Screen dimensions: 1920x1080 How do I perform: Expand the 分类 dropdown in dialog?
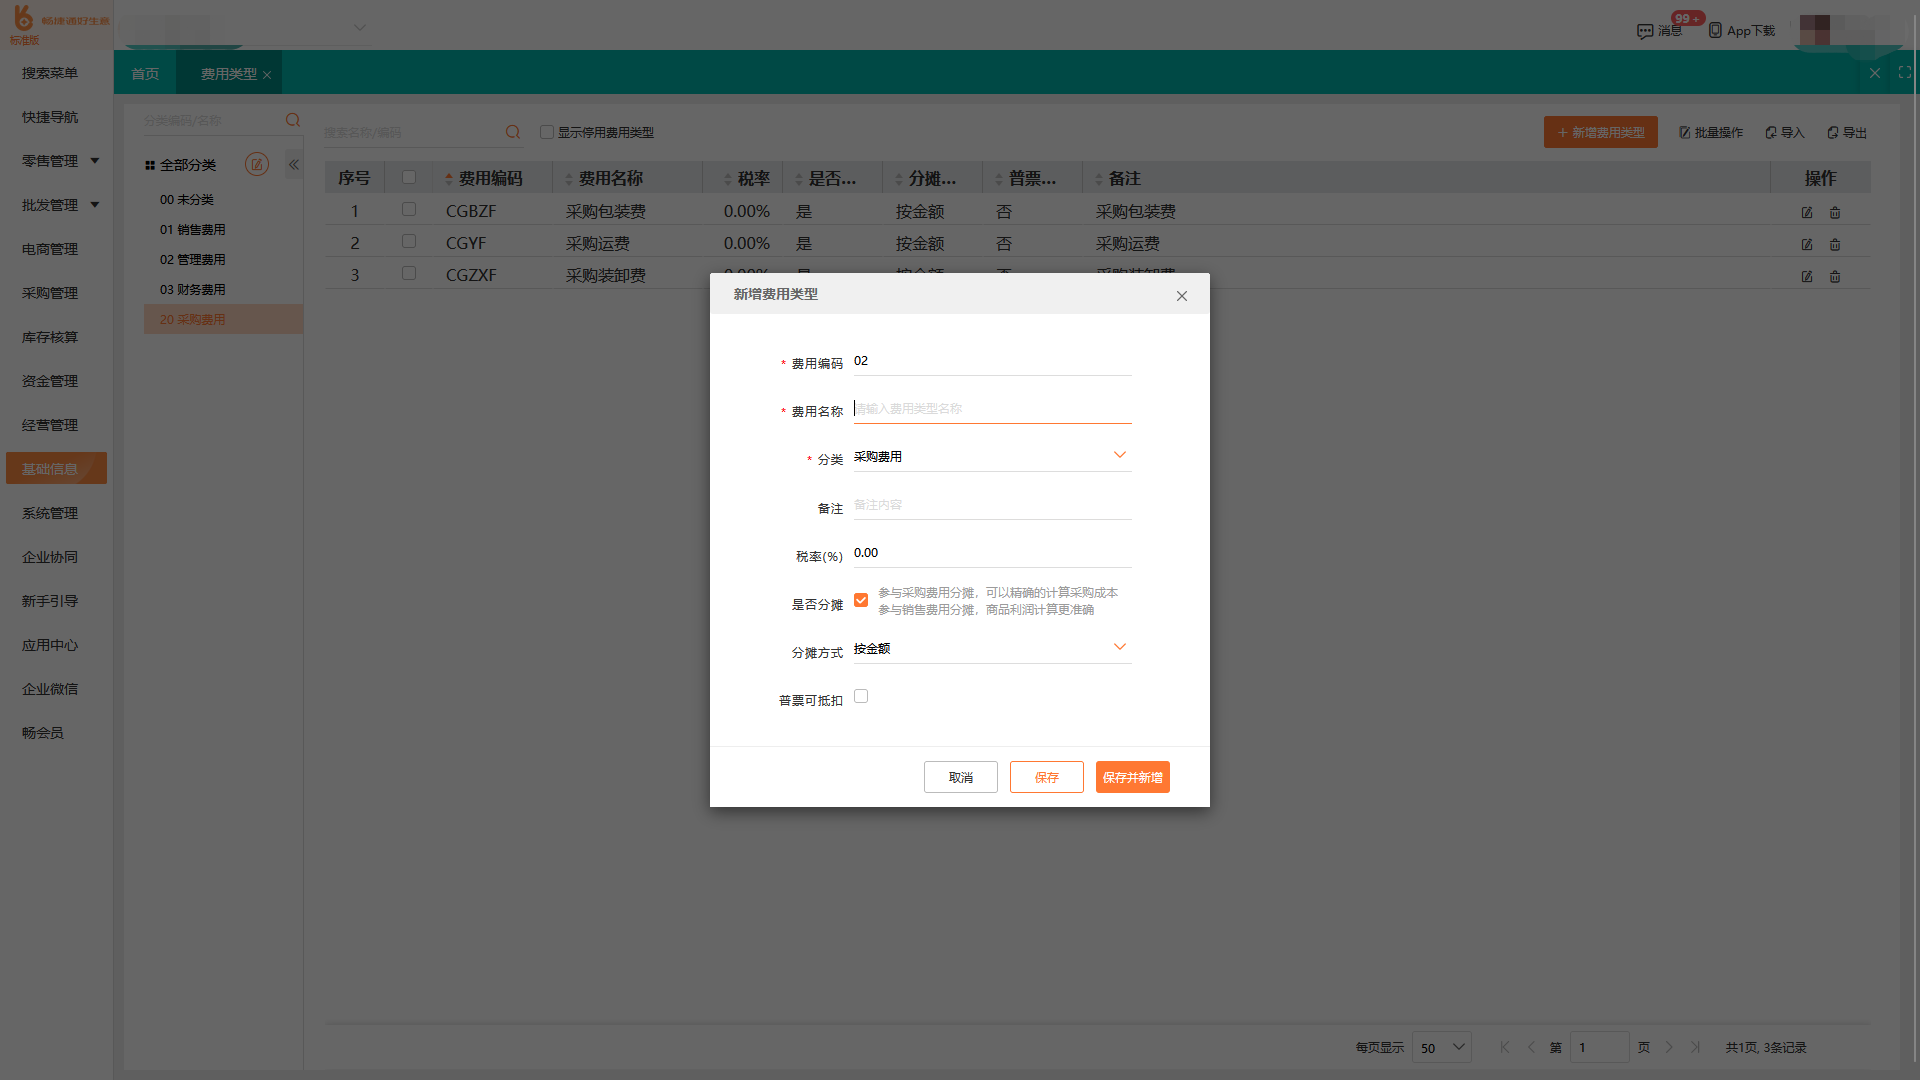1120,456
